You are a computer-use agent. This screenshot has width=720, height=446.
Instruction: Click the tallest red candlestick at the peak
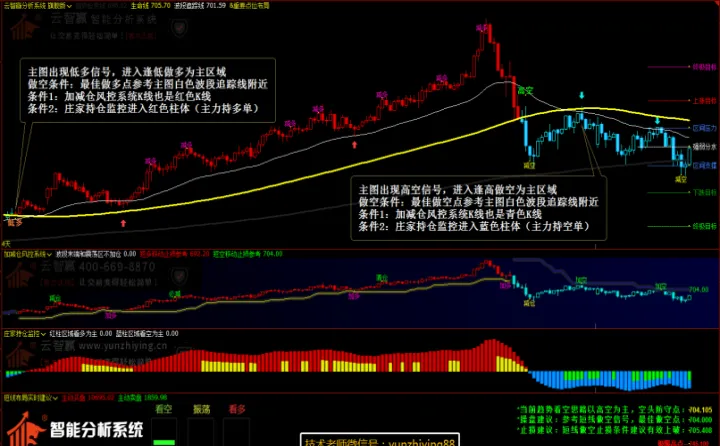coord(491,35)
